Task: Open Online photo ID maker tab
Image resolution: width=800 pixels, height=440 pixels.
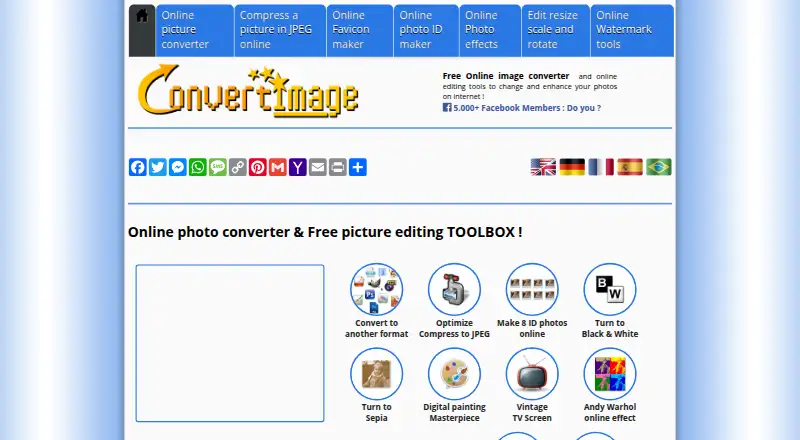Action: click(426, 30)
